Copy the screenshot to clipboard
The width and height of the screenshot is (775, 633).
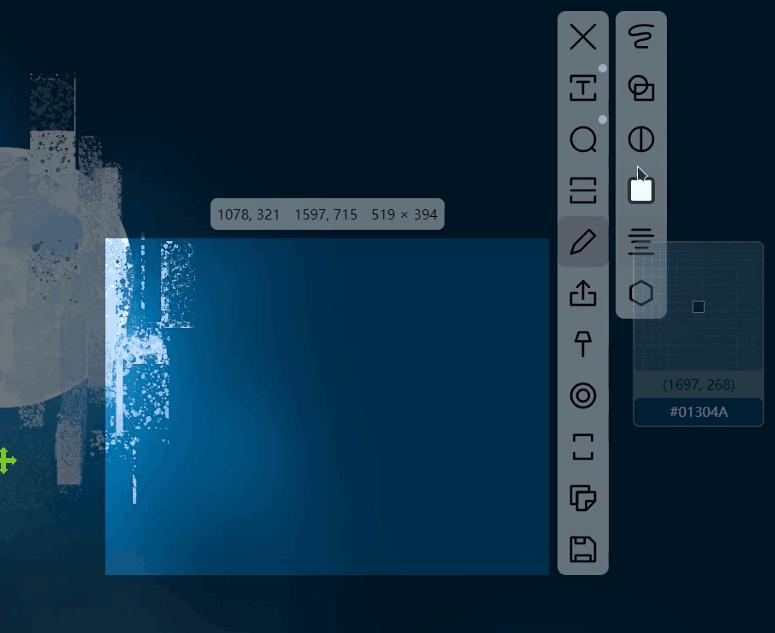(583, 498)
